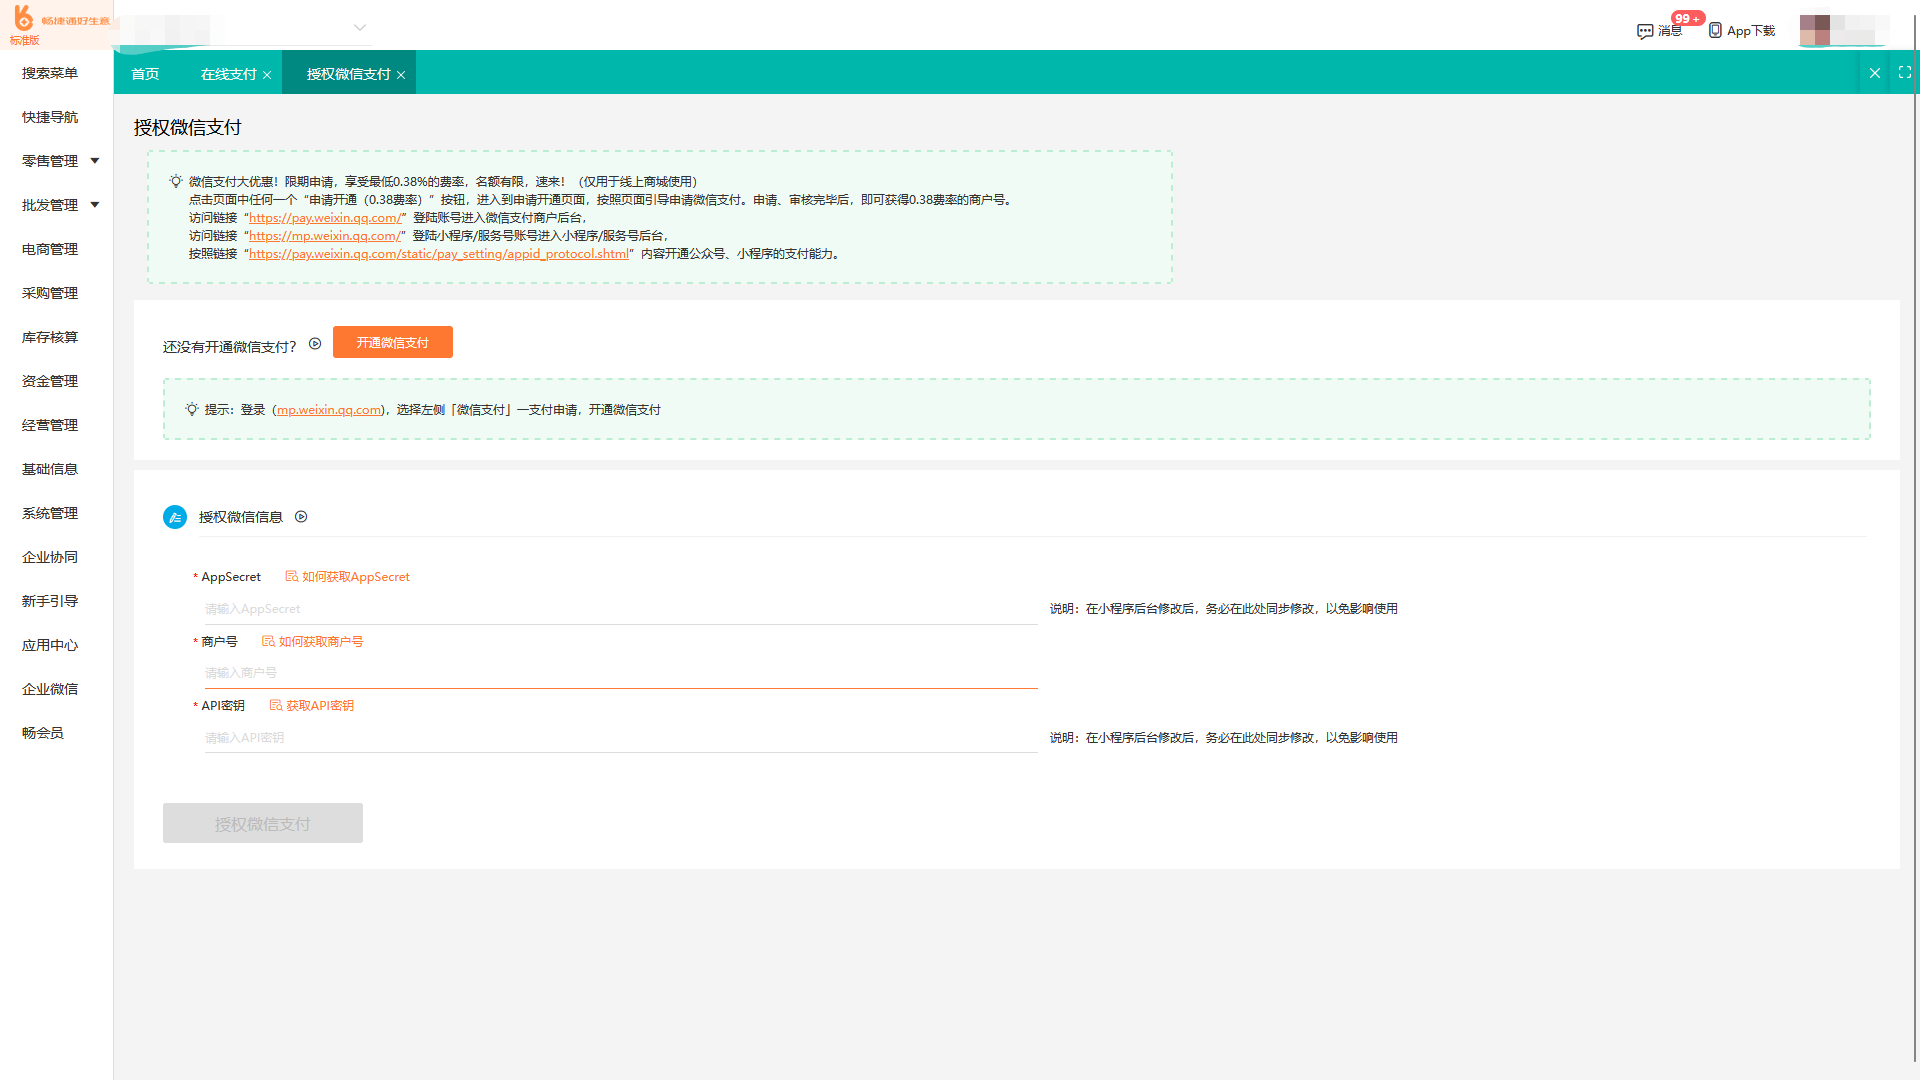Click mp.weixin.qq.com hyperlink in tip
This screenshot has width=1920, height=1080.
(327, 409)
